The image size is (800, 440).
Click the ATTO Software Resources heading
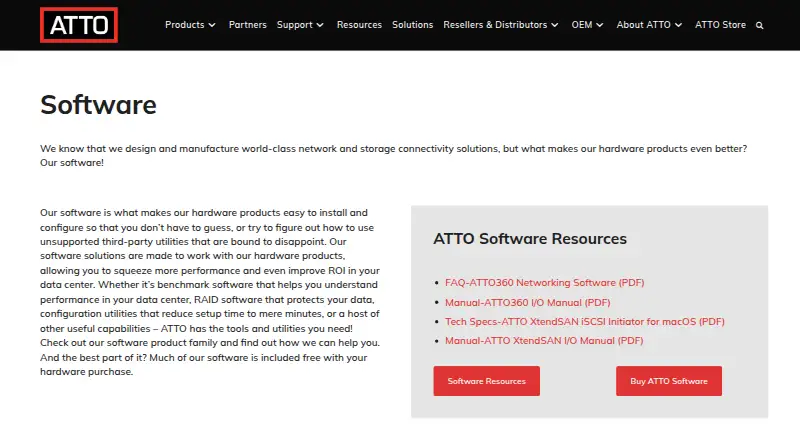point(530,239)
